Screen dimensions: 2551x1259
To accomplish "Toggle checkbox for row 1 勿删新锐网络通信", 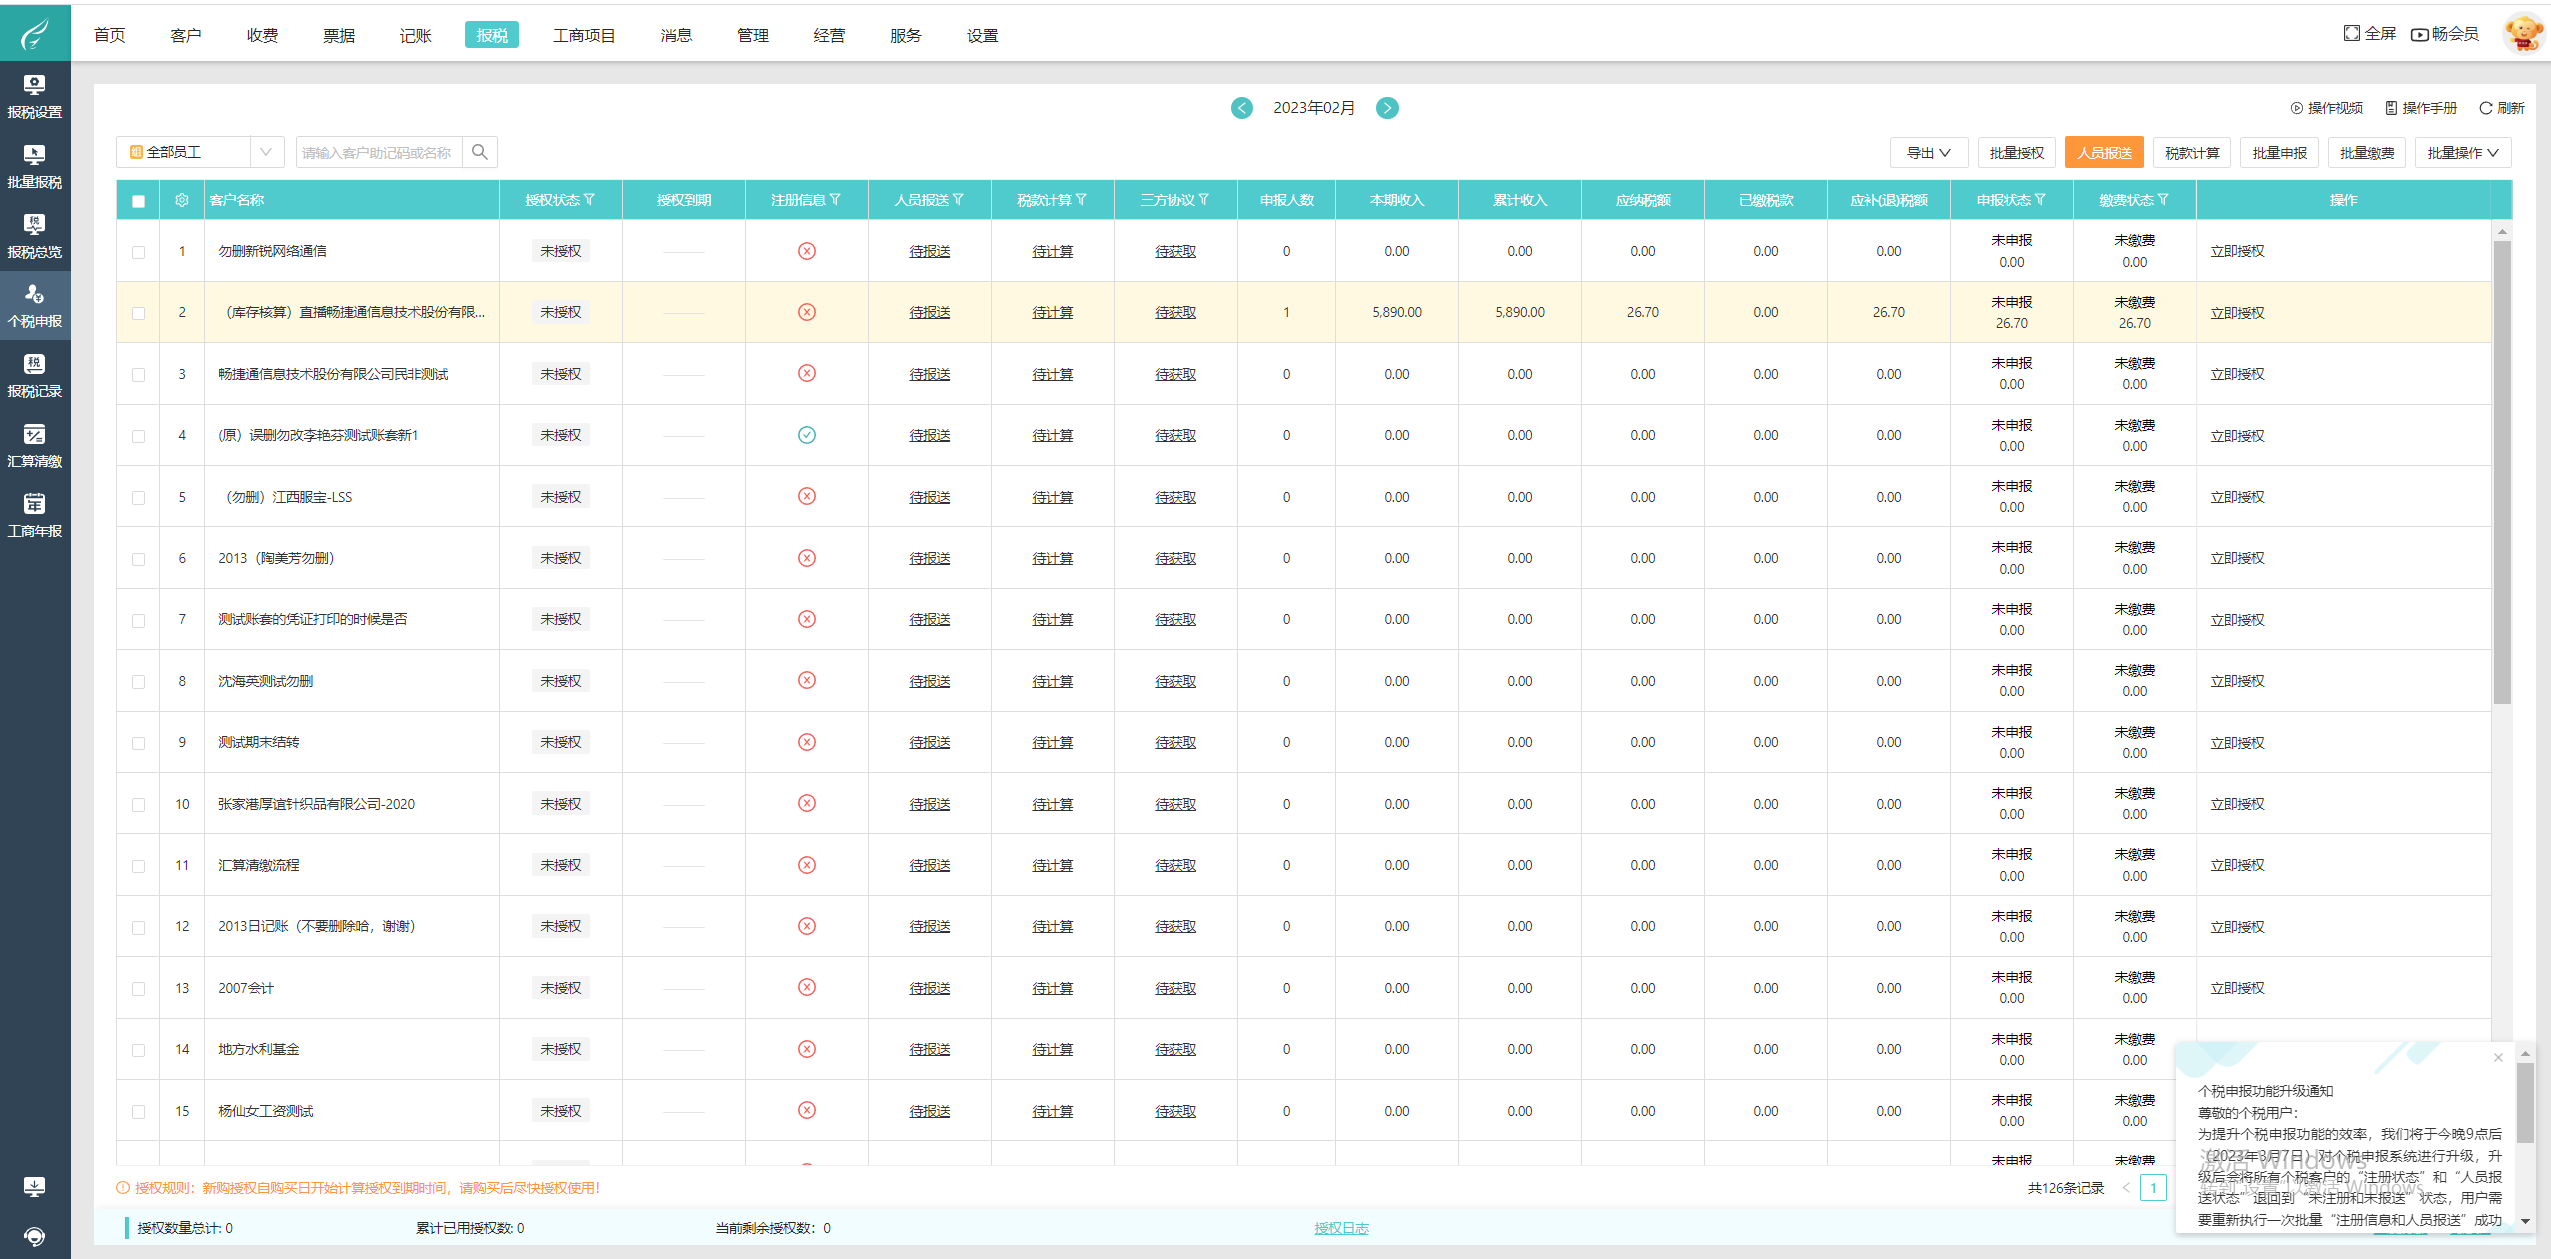I will click(x=138, y=250).
